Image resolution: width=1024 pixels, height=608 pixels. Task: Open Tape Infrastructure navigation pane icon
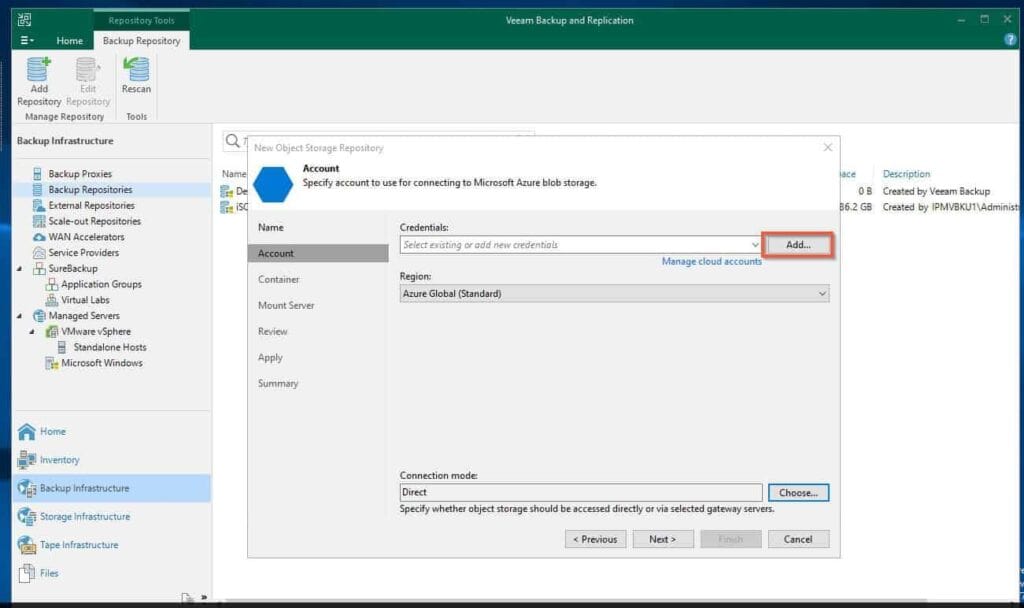pos(26,544)
